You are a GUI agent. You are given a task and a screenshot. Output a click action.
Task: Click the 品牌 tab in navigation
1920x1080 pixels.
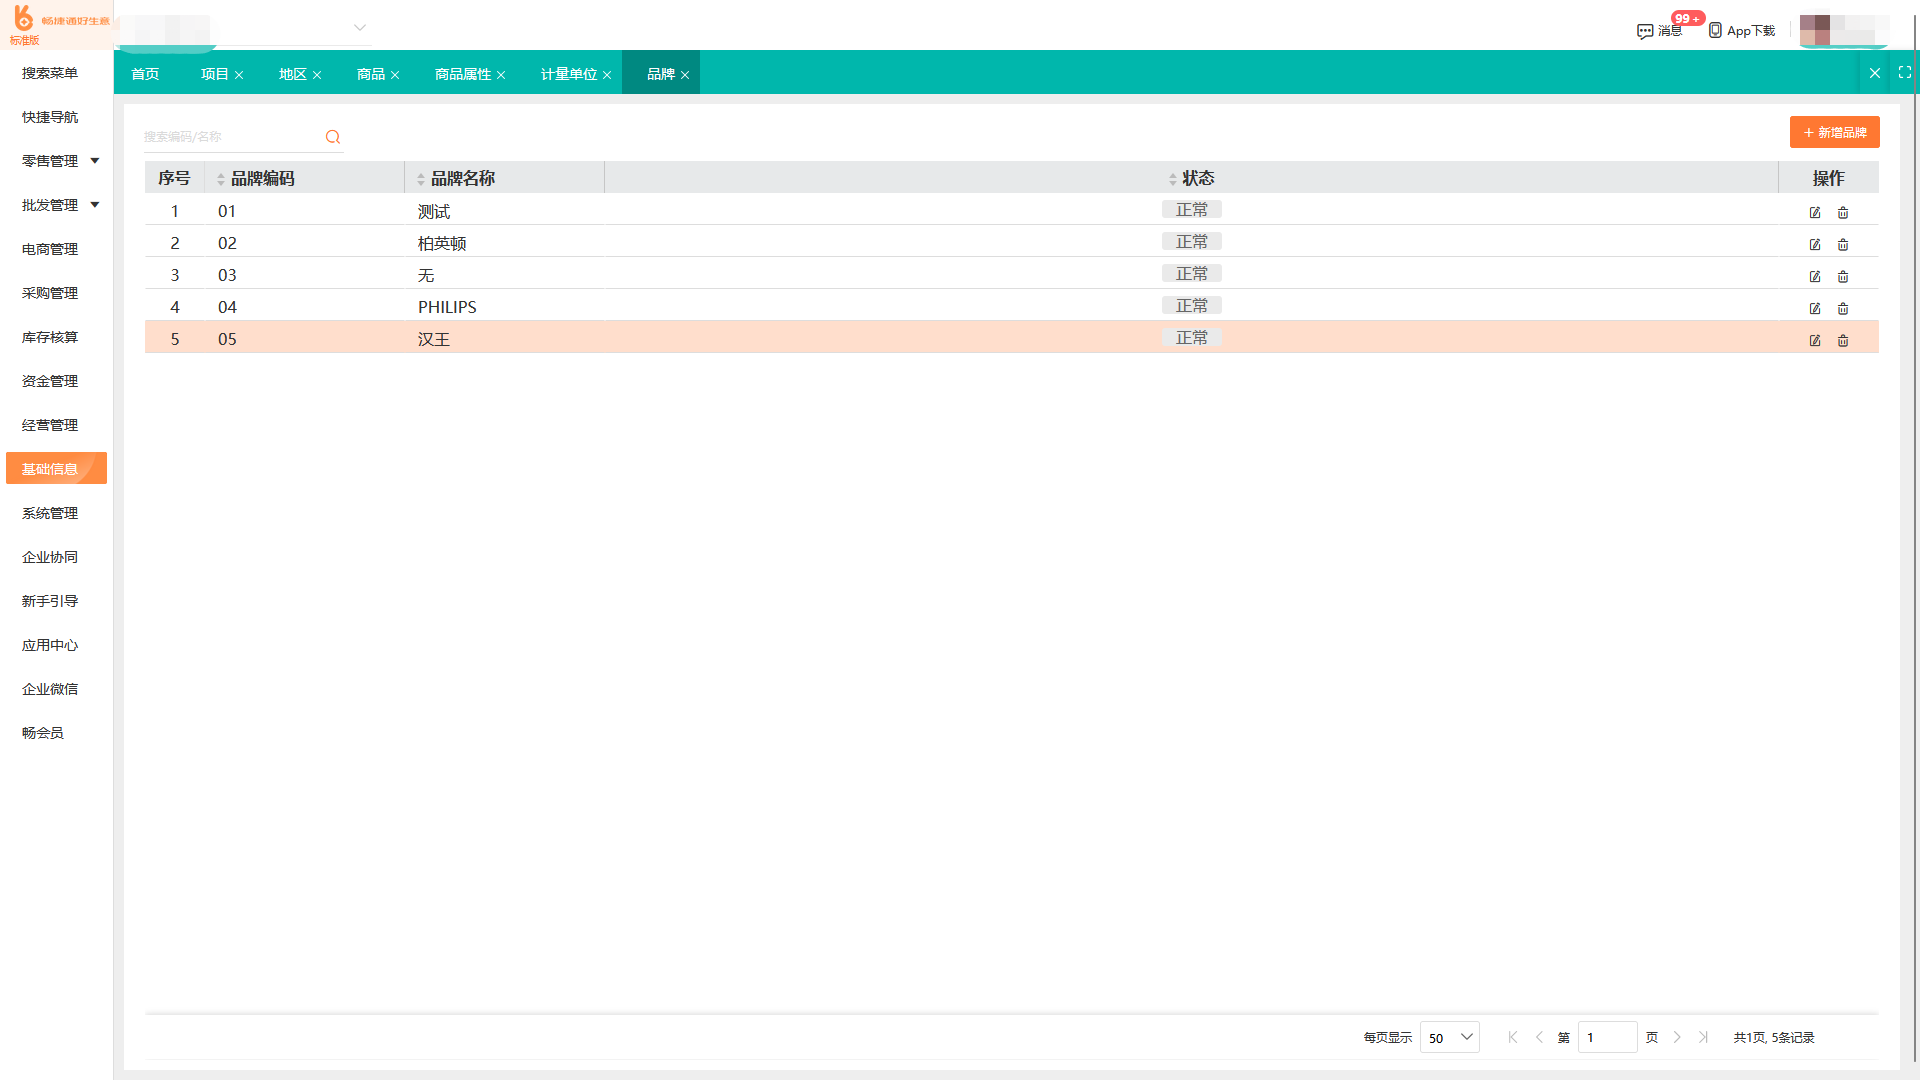(661, 73)
